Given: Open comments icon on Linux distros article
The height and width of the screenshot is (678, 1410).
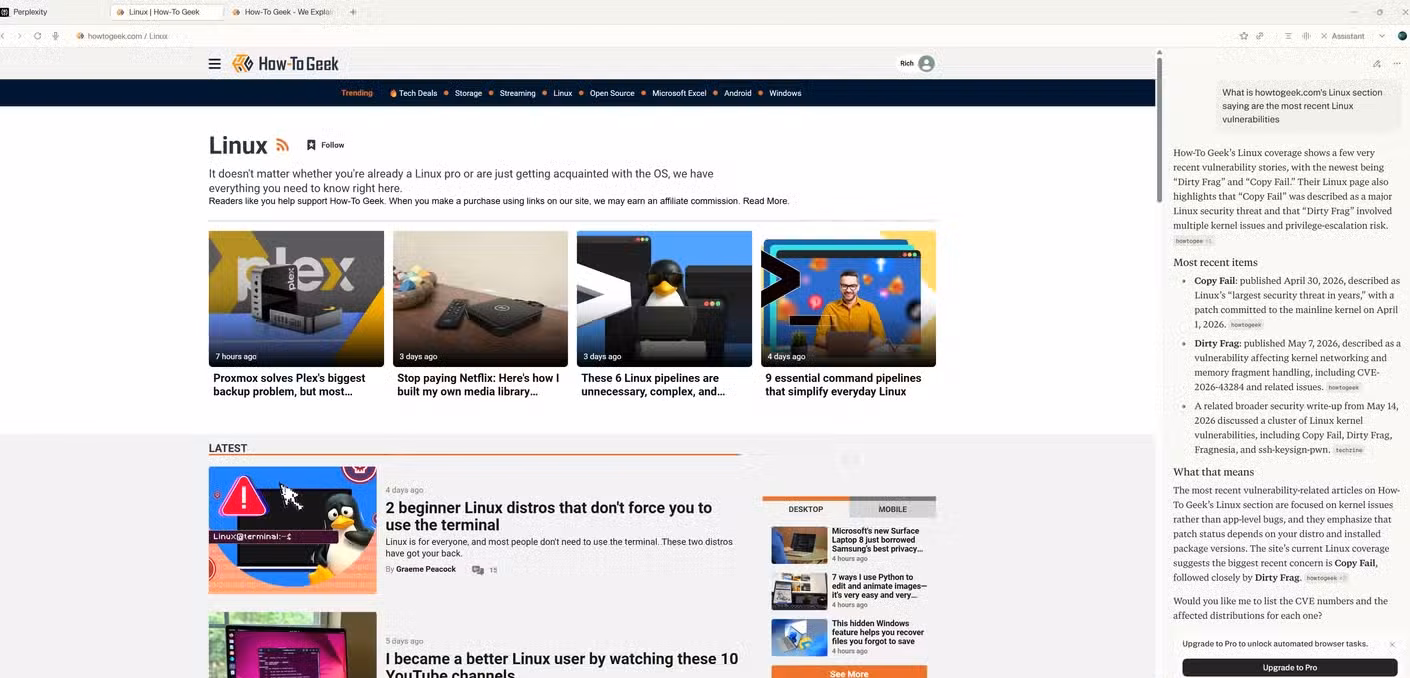Looking at the screenshot, I should point(478,570).
